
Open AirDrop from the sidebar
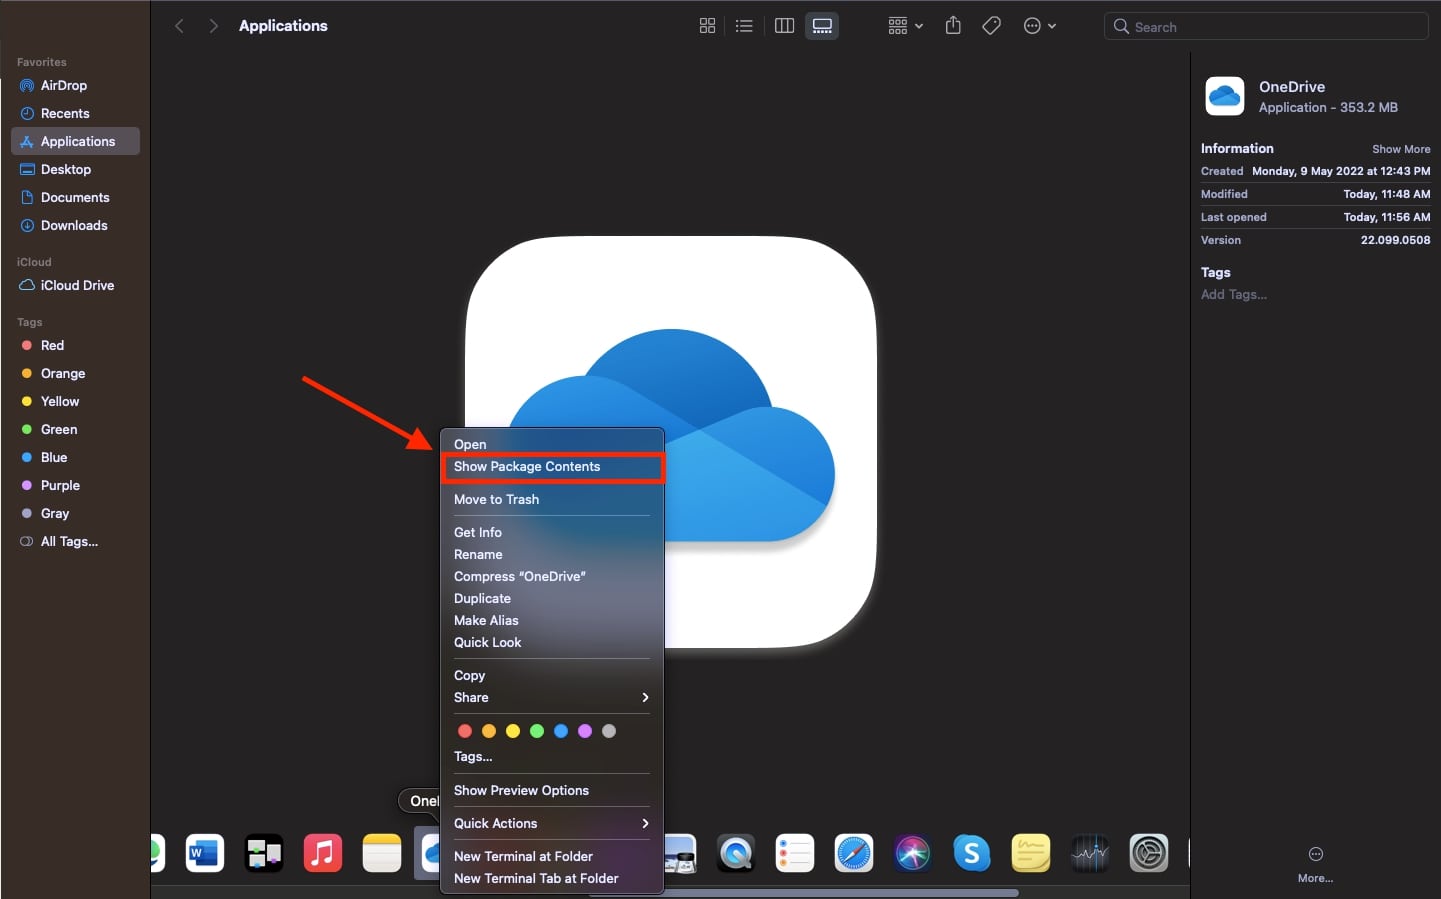pyautogui.click(x=62, y=85)
